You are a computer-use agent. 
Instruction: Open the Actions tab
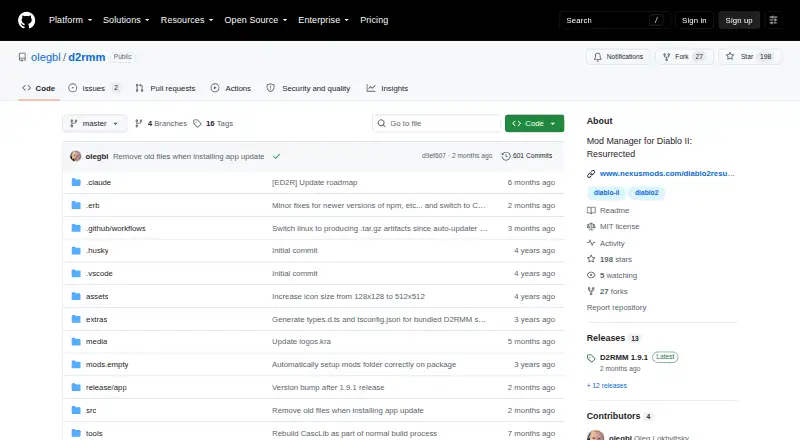(x=231, y=88)
